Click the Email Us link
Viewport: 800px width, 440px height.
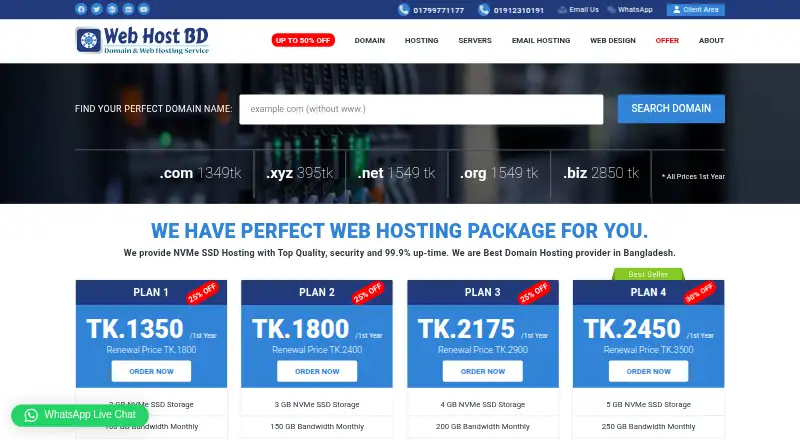tap(584, 10)
